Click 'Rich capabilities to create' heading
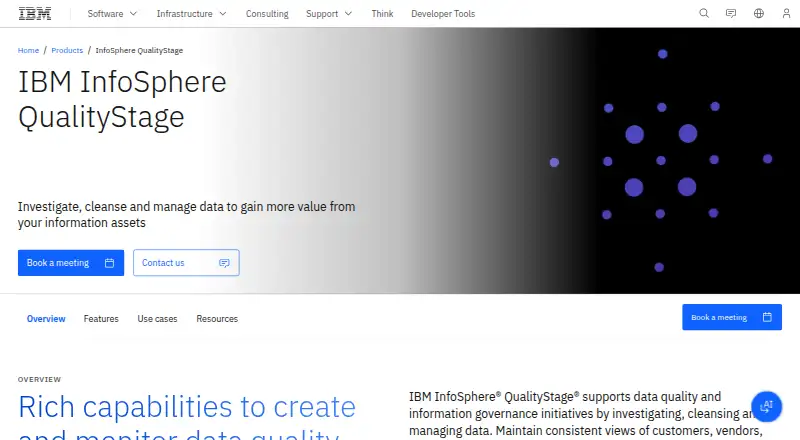The width and height of the screenshot is (800, 440). [x=187, y=407]
